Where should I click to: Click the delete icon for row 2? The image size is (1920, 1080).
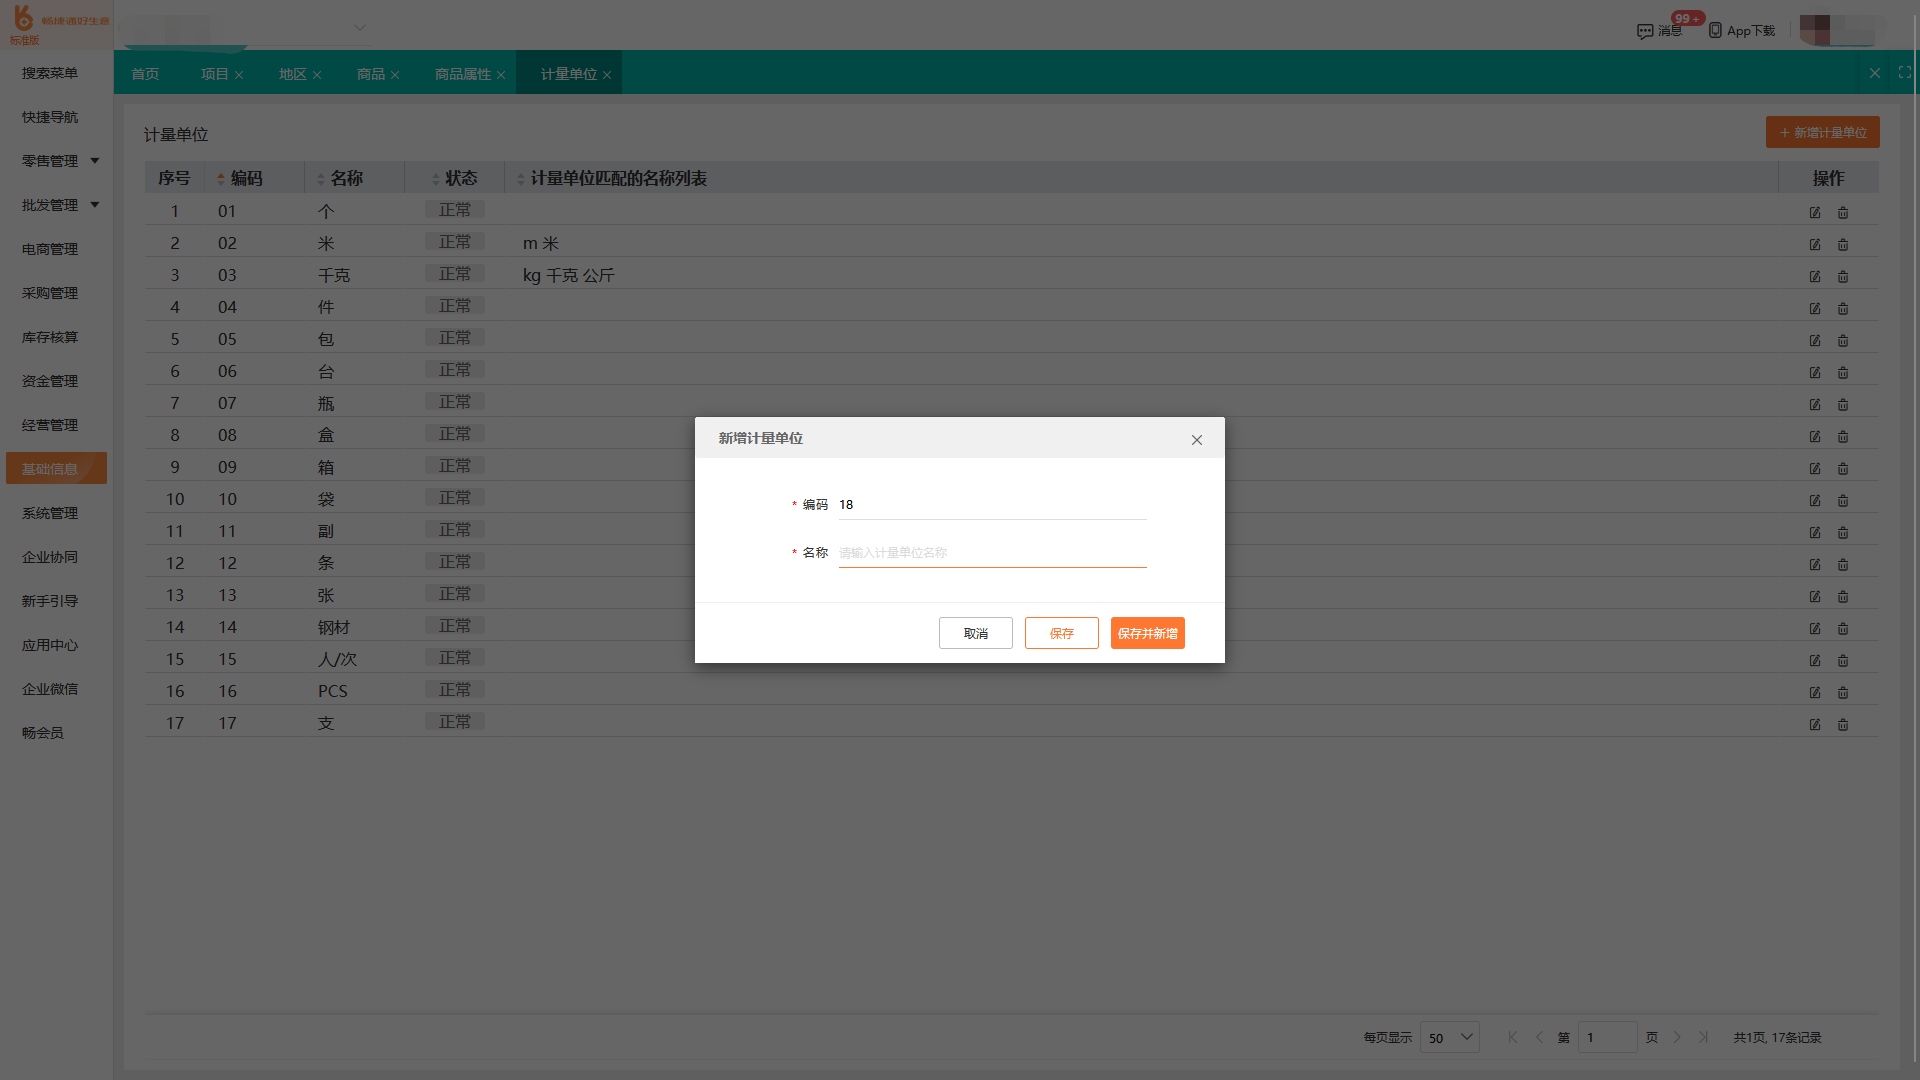pos(1844,244)
